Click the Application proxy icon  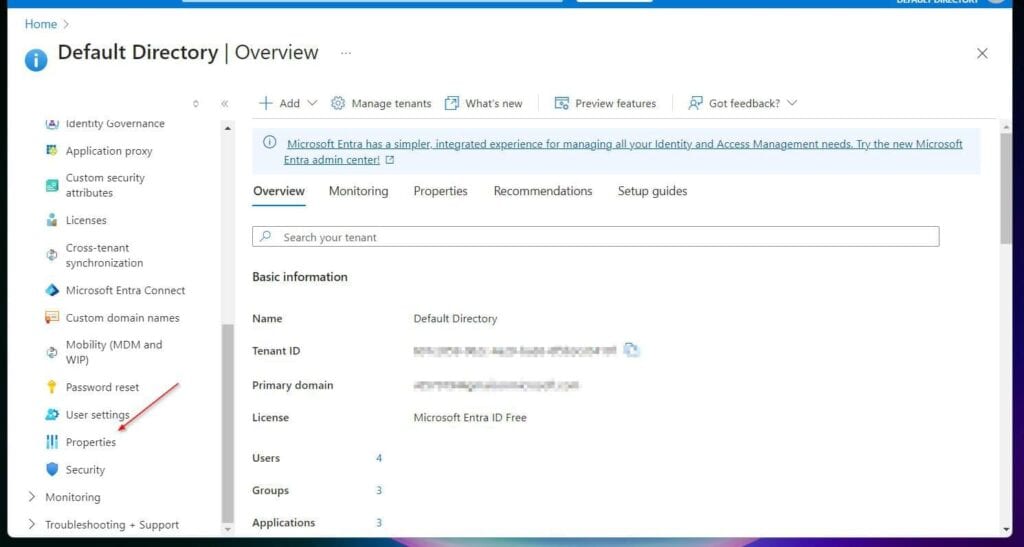click(52, 151)
